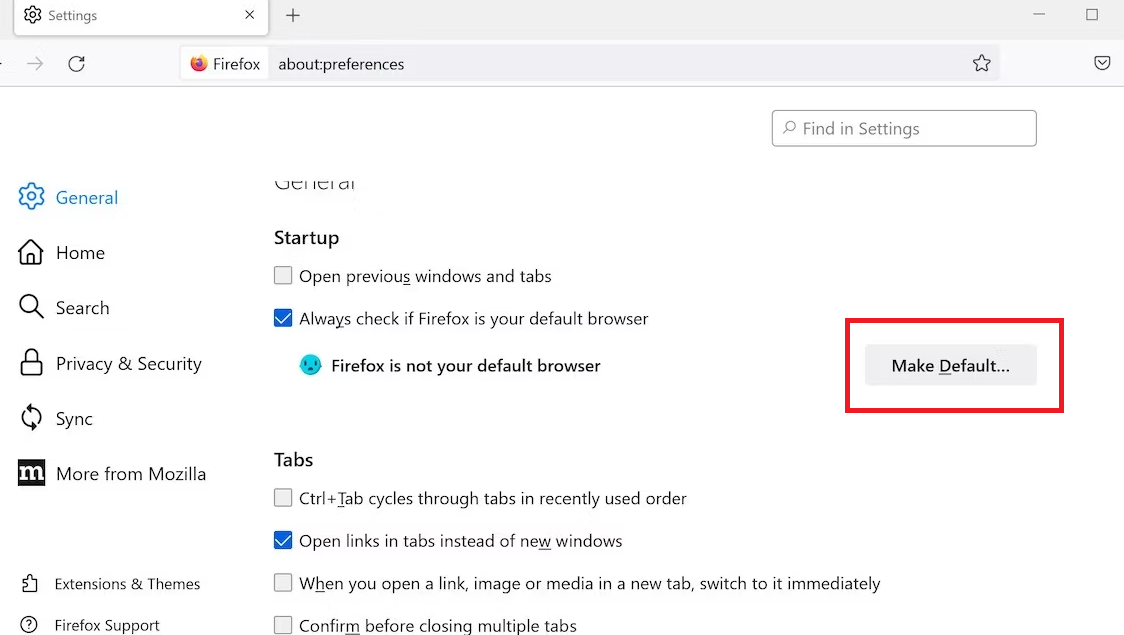Open the Home settings section

[x=80, y=252]
